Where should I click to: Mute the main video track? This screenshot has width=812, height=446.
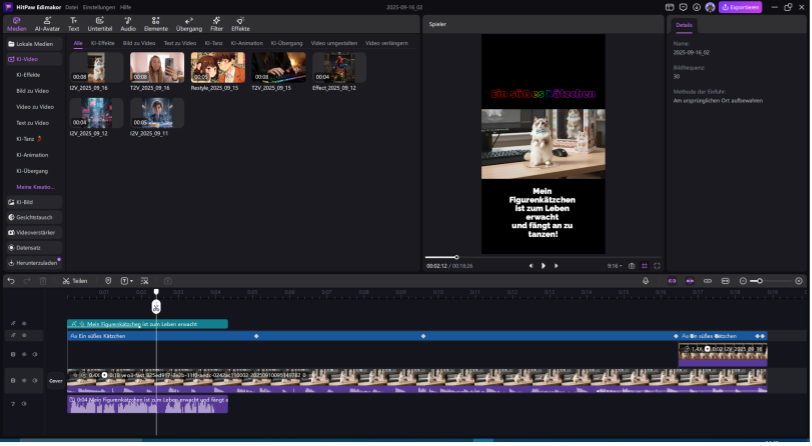35,381
